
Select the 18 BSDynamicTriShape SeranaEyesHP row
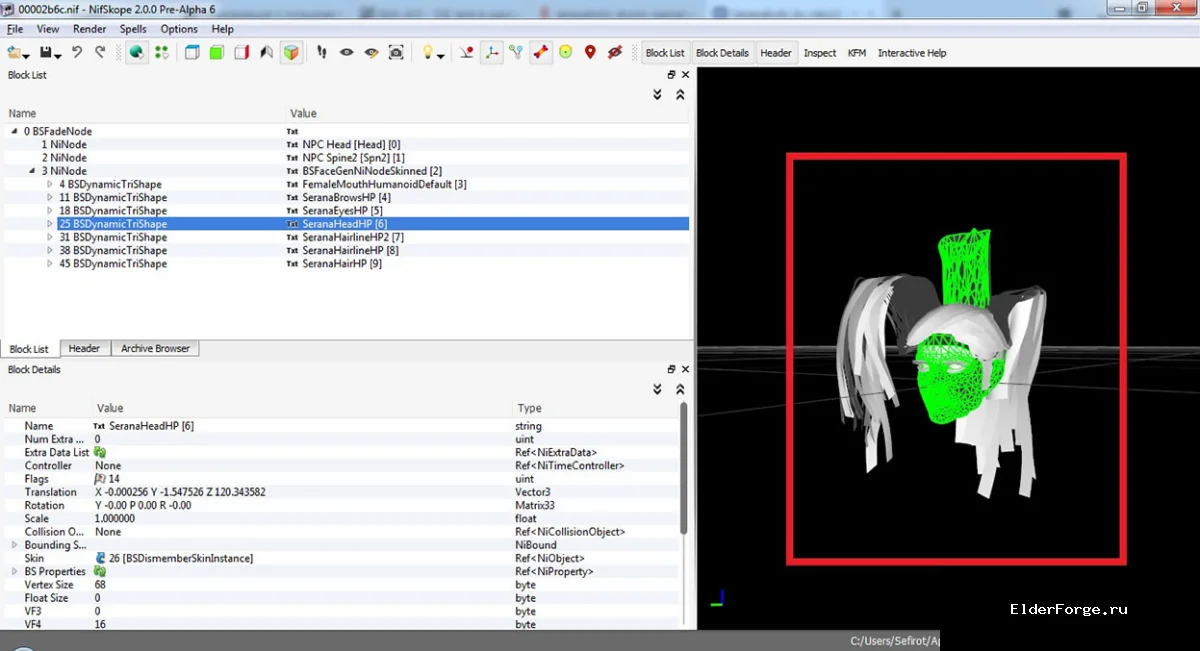coord(112,211)
